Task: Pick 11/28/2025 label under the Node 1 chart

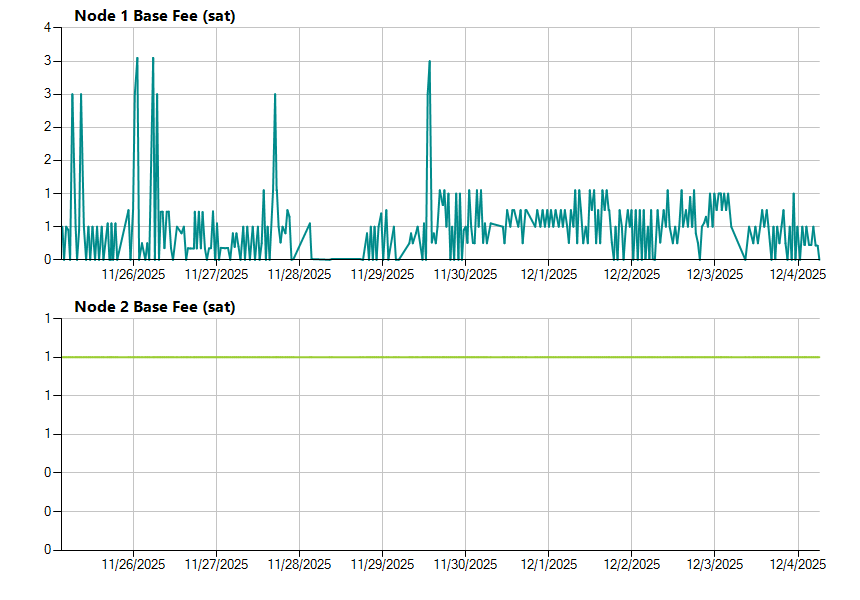Action: click(x=300, y=273)
